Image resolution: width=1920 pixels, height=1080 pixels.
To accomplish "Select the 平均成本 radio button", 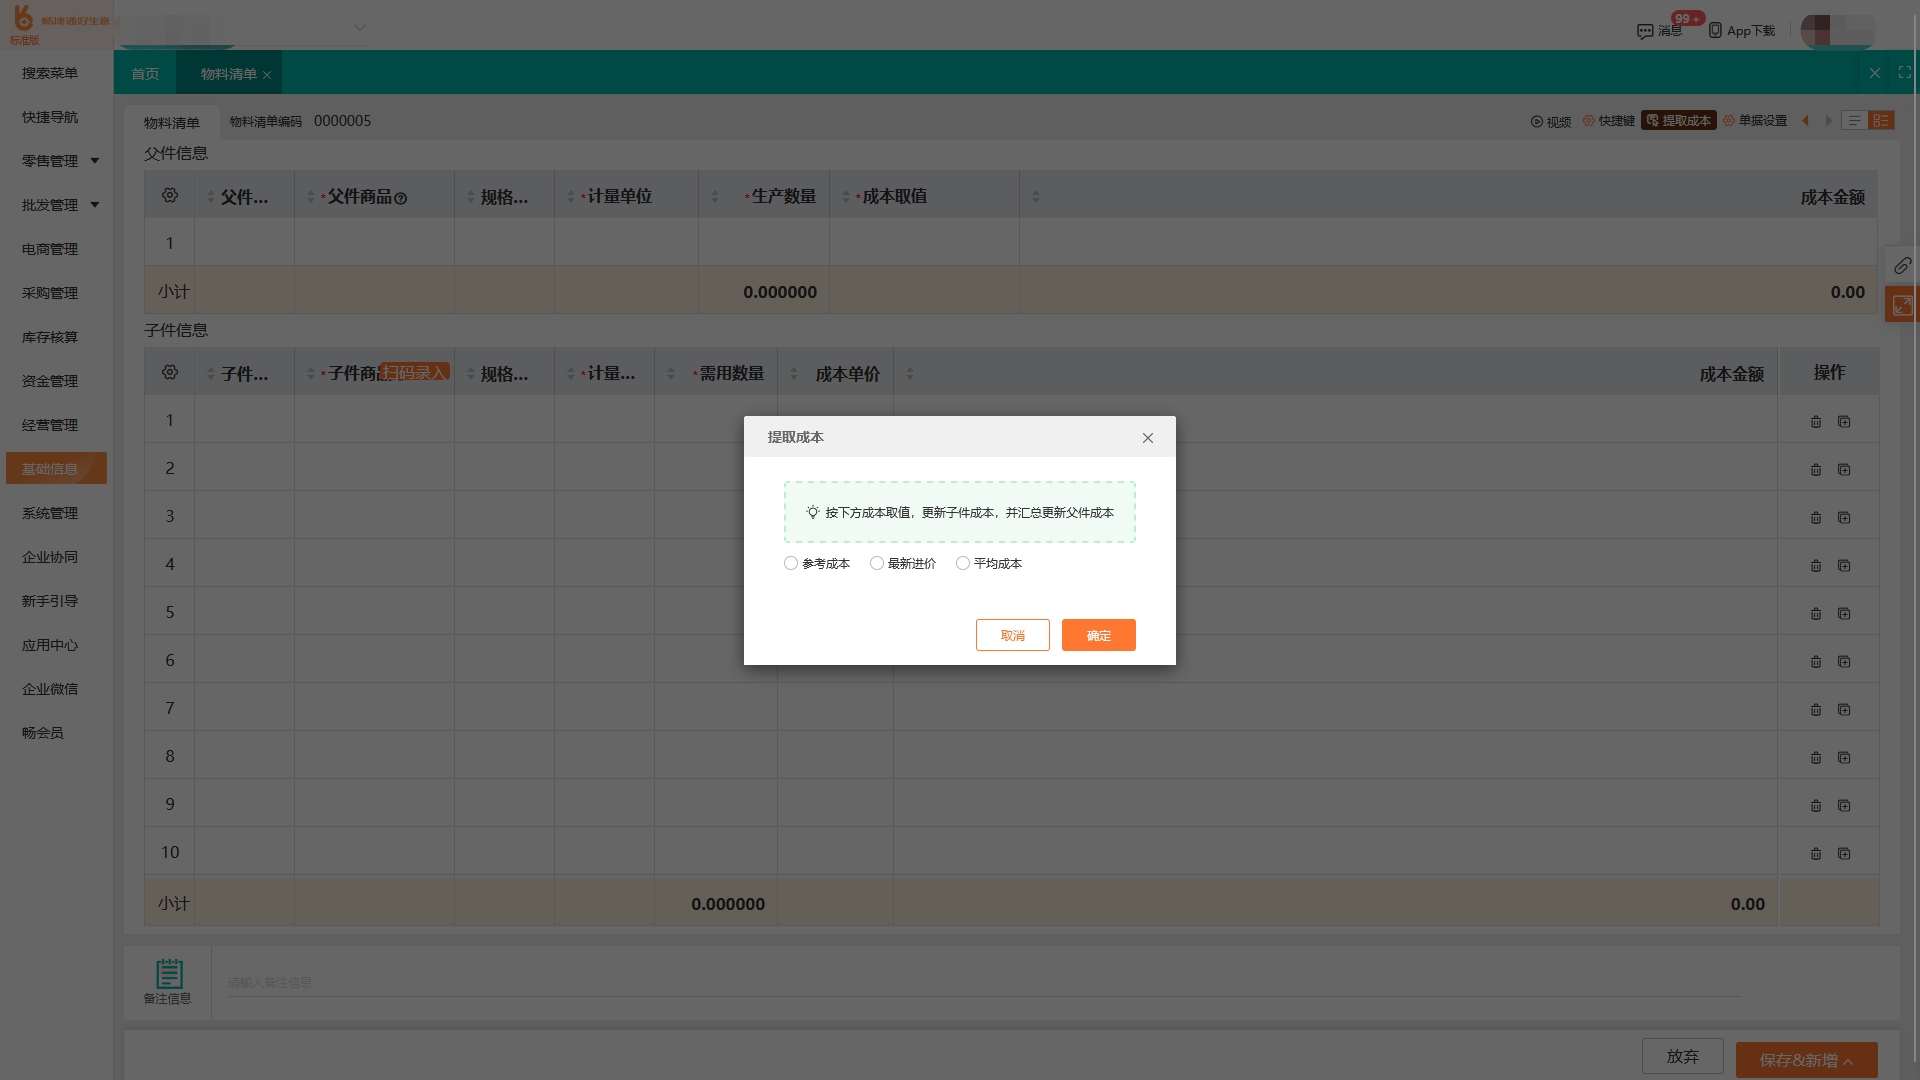I will 963,563.
